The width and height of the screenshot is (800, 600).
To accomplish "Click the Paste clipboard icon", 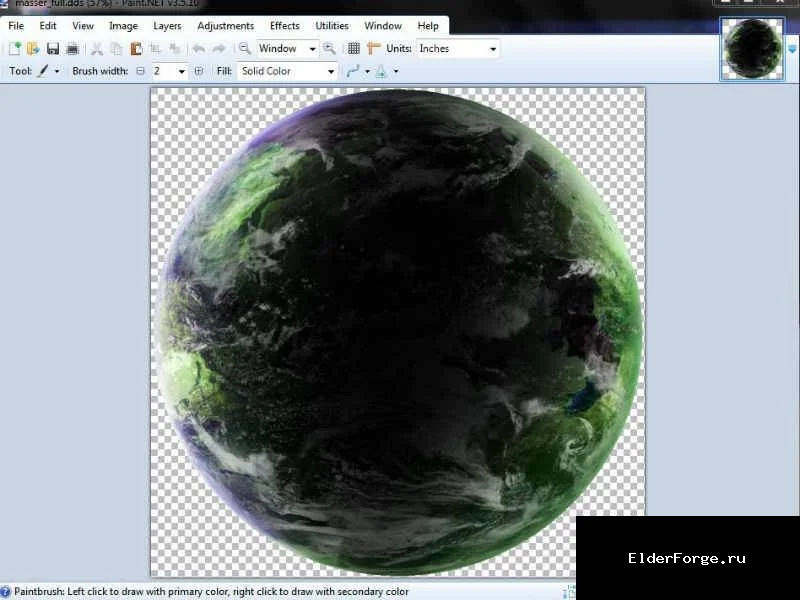I will coord(135,48).
